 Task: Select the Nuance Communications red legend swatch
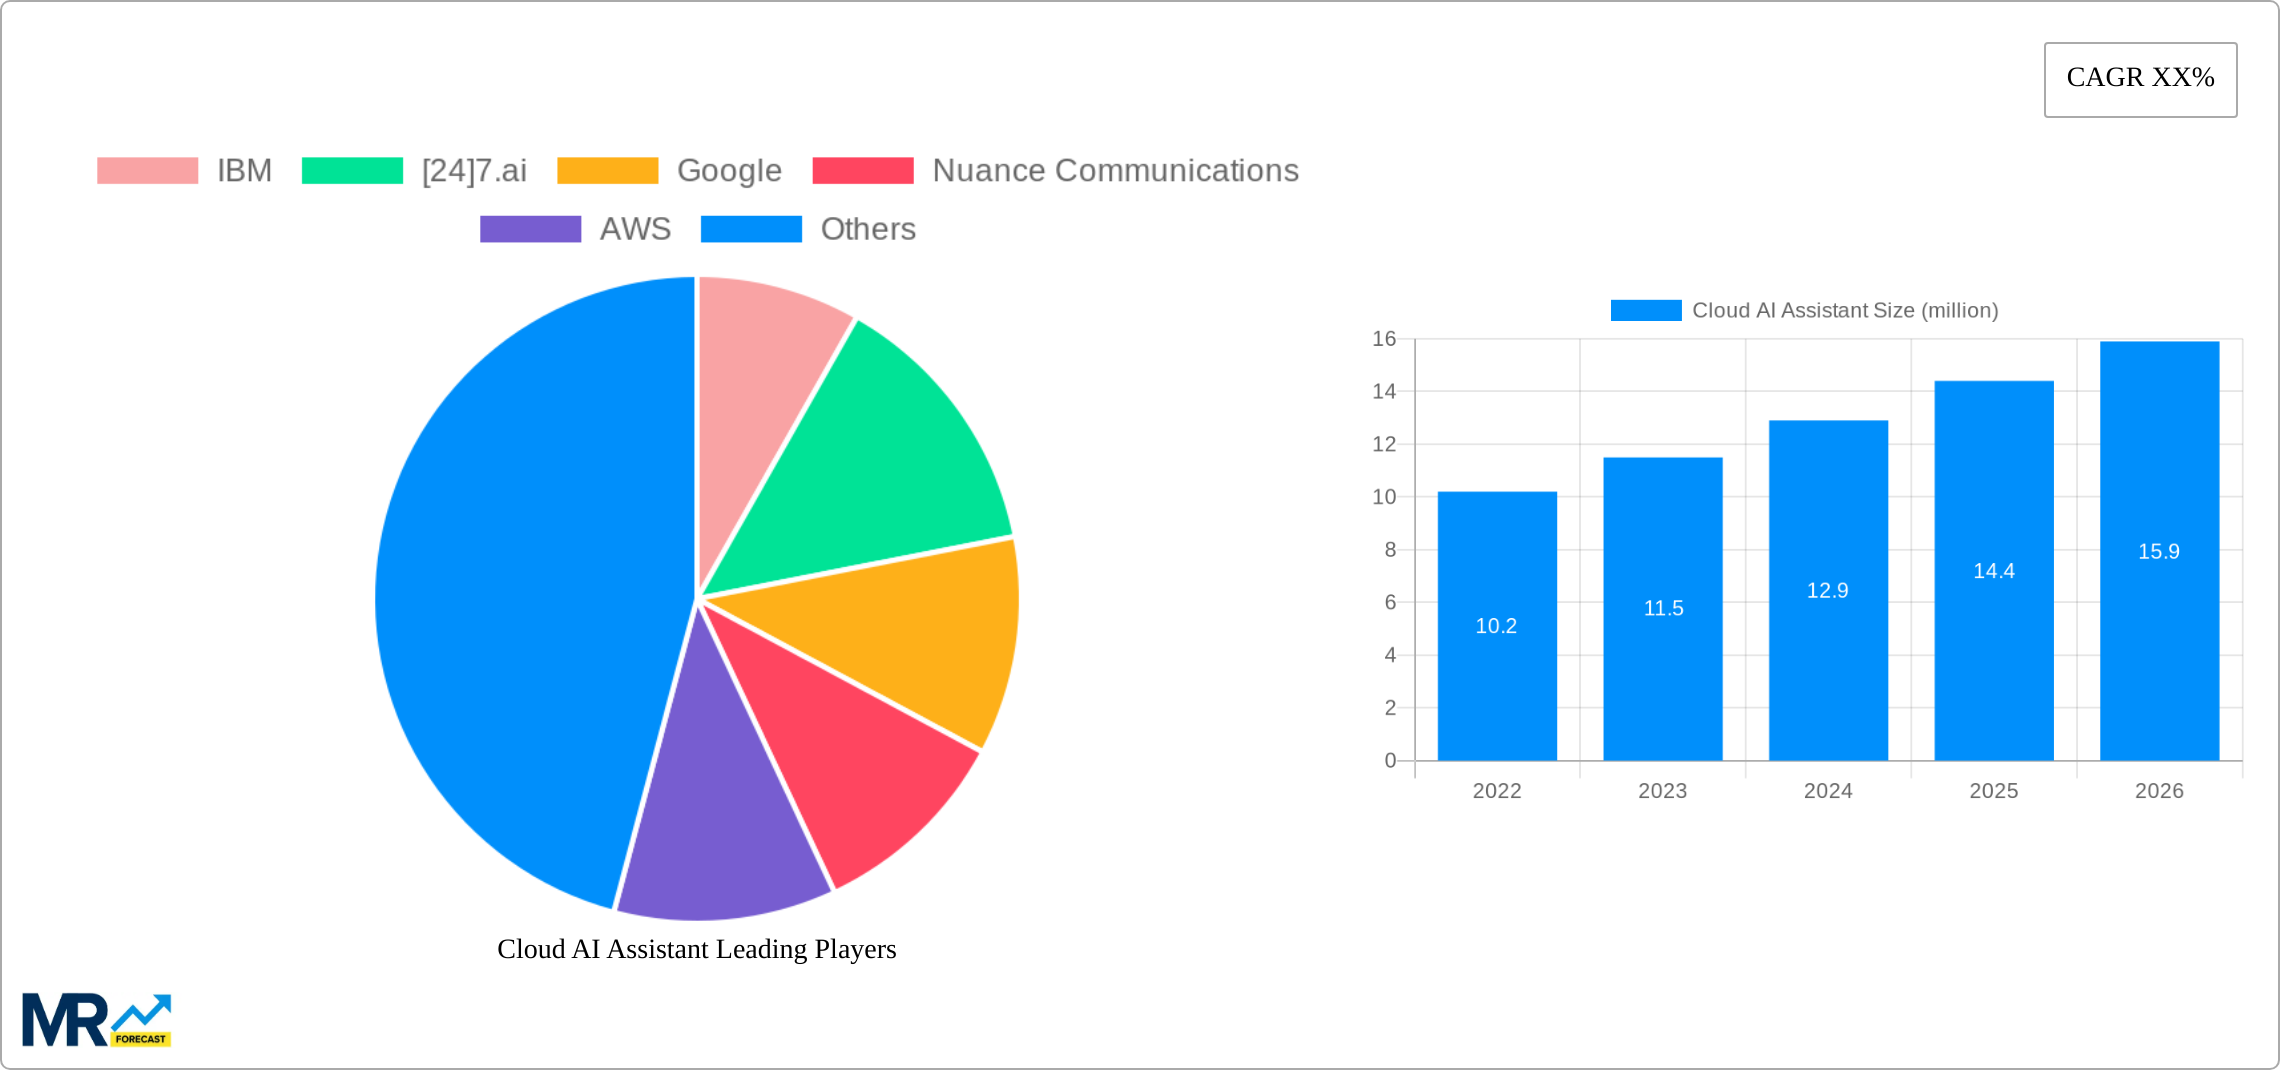click(864, 170)
